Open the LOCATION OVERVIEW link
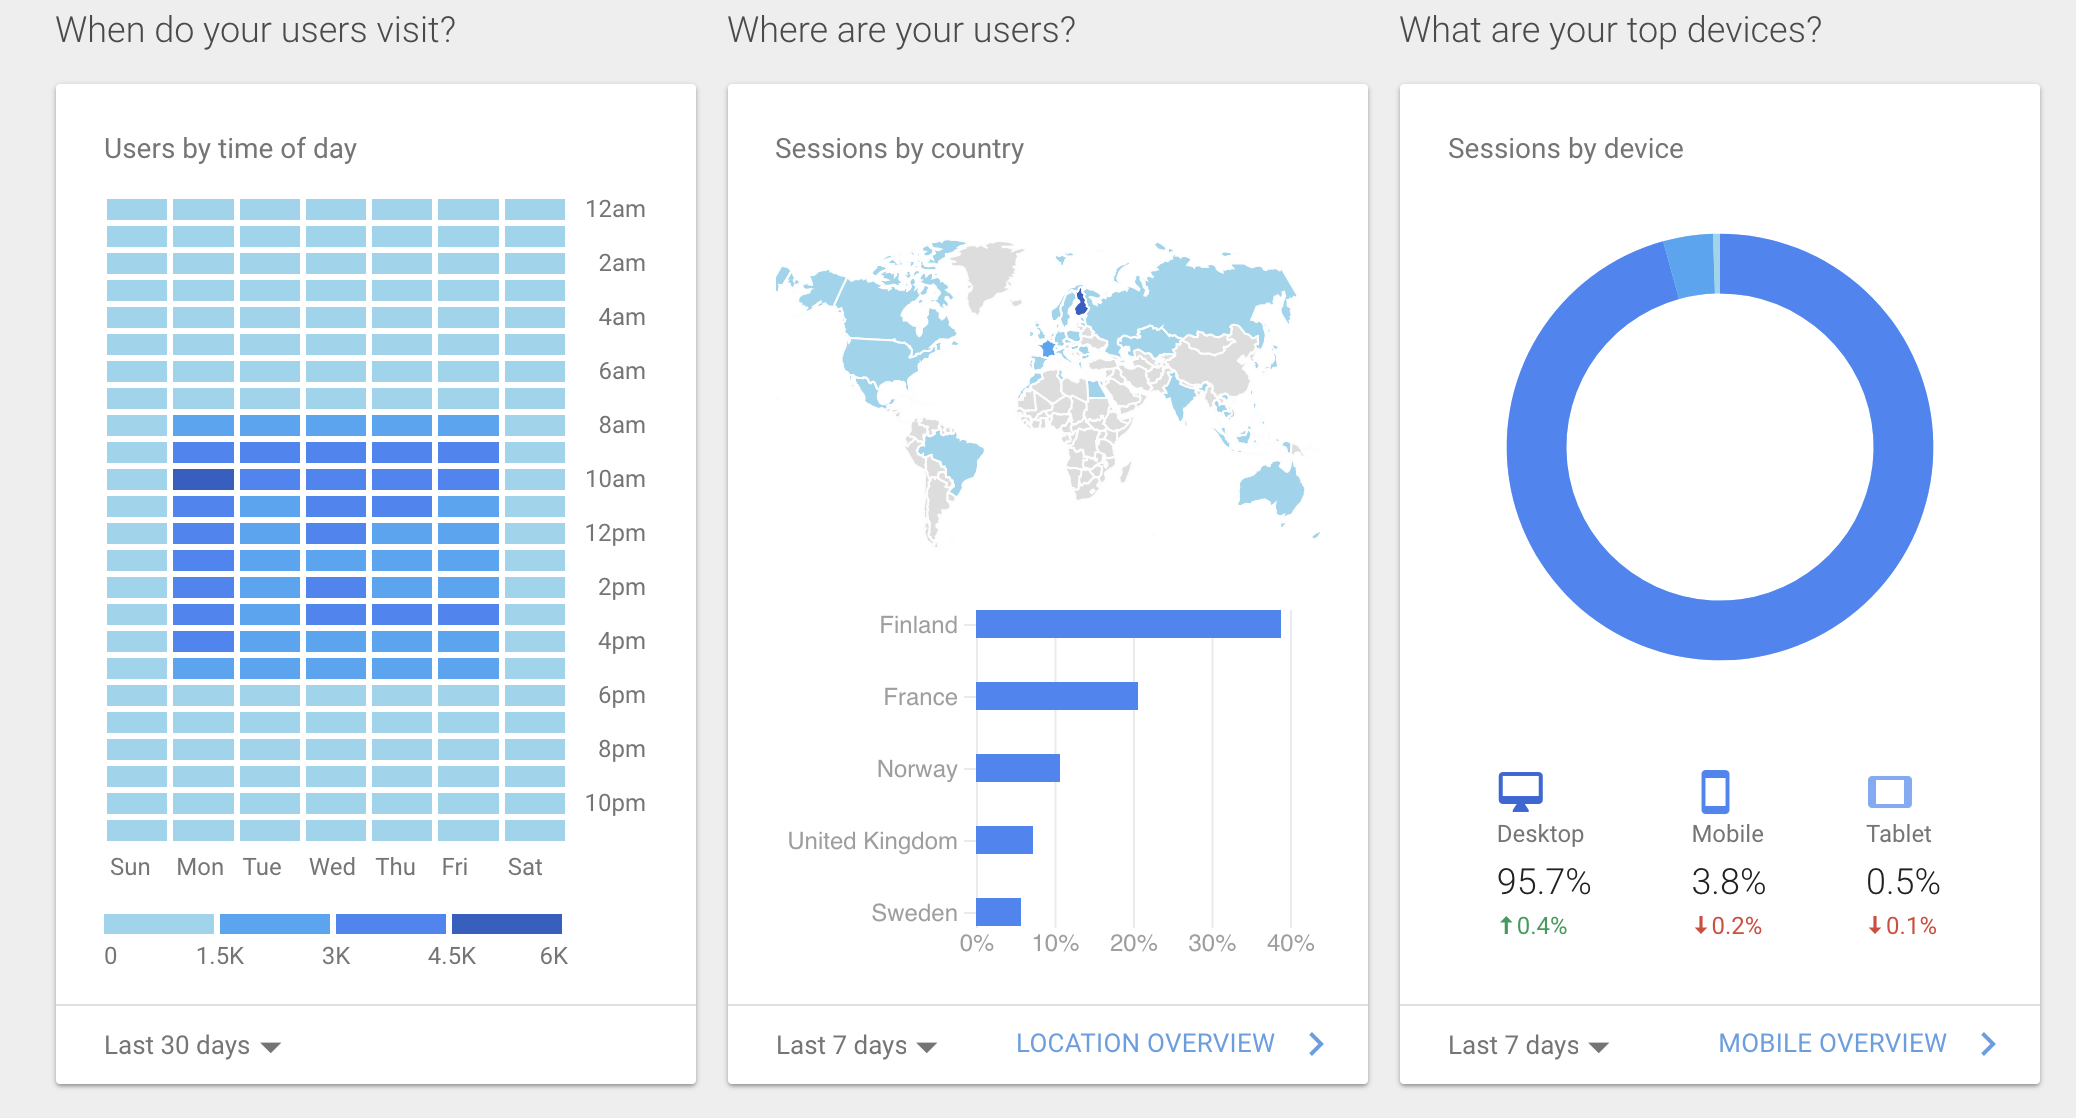Image resolution: width=2076 pixels, height=1118 pixels. (x=1144, y=1043)
